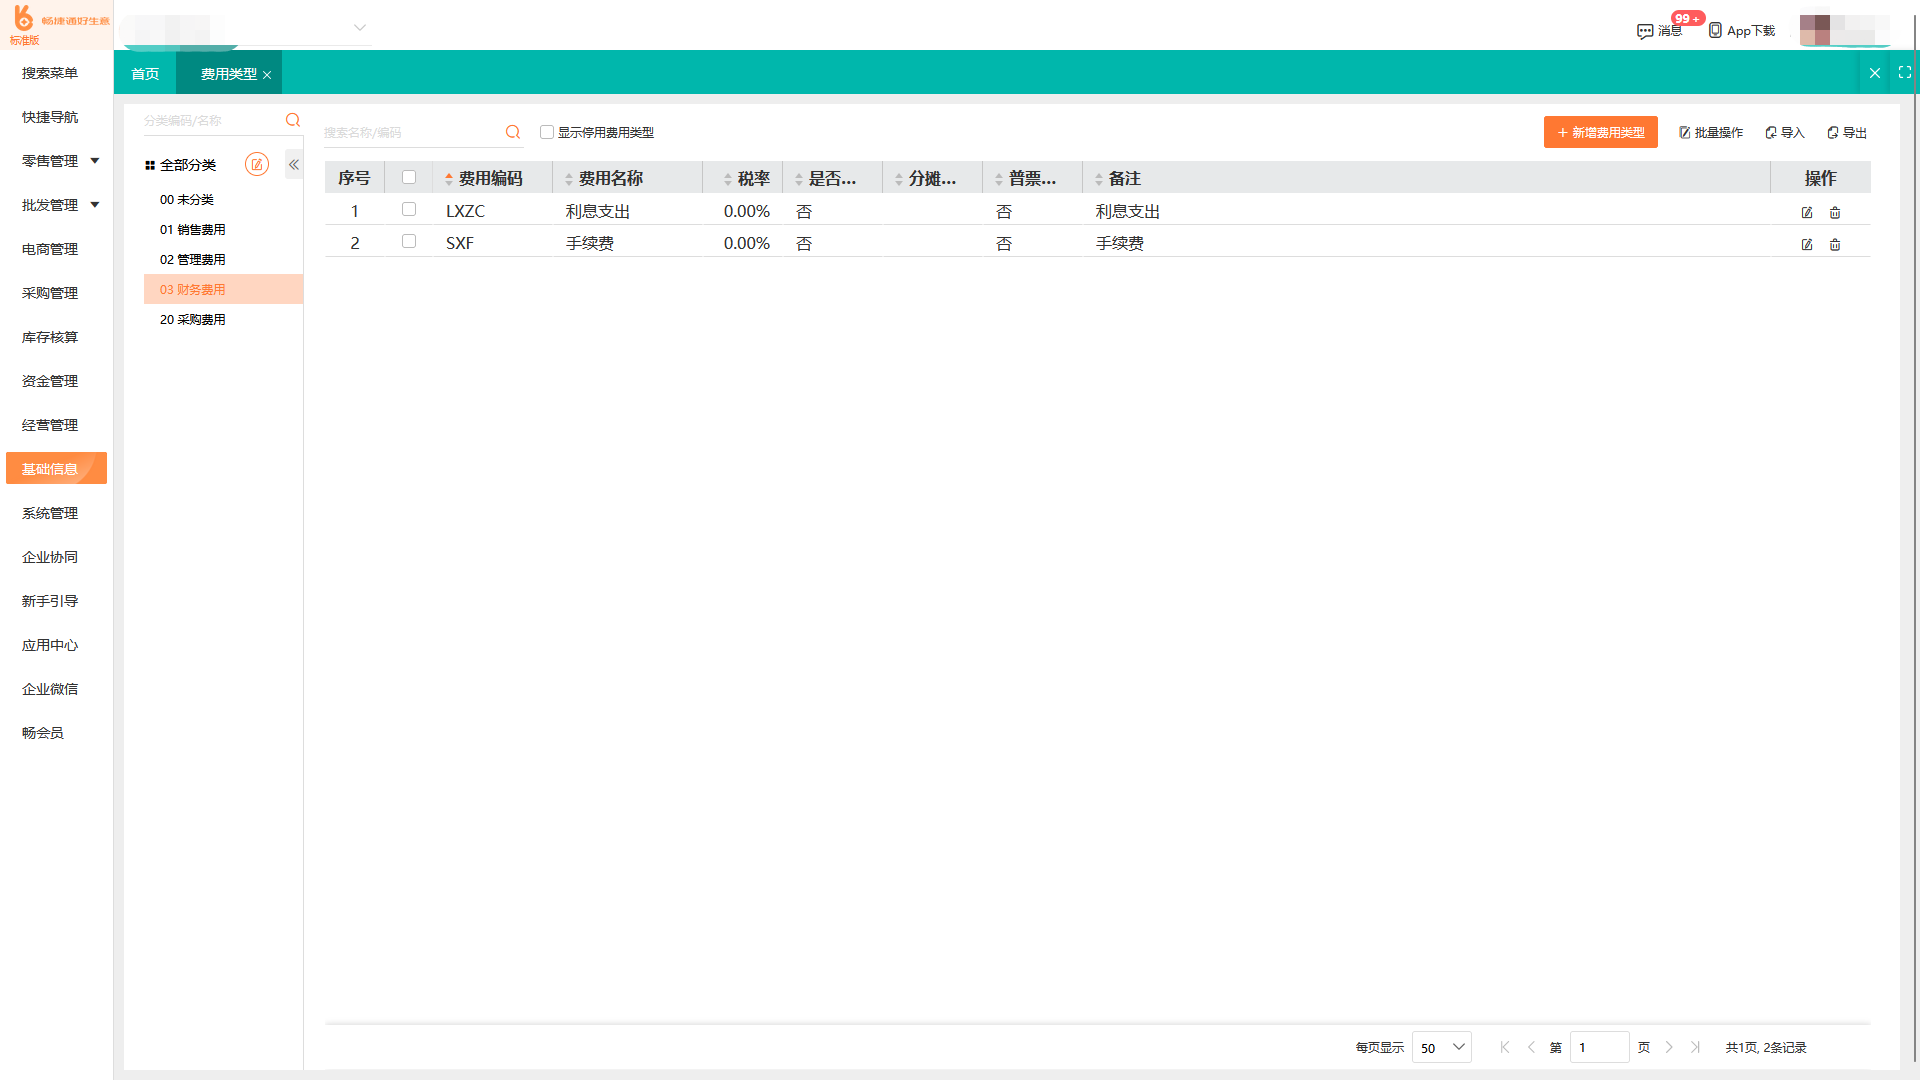Screen dimensions: 1920x1080
Task: Toggle 显示停用费用类型 checkbox
Action: pyautogui.click(x=546, y=132)
